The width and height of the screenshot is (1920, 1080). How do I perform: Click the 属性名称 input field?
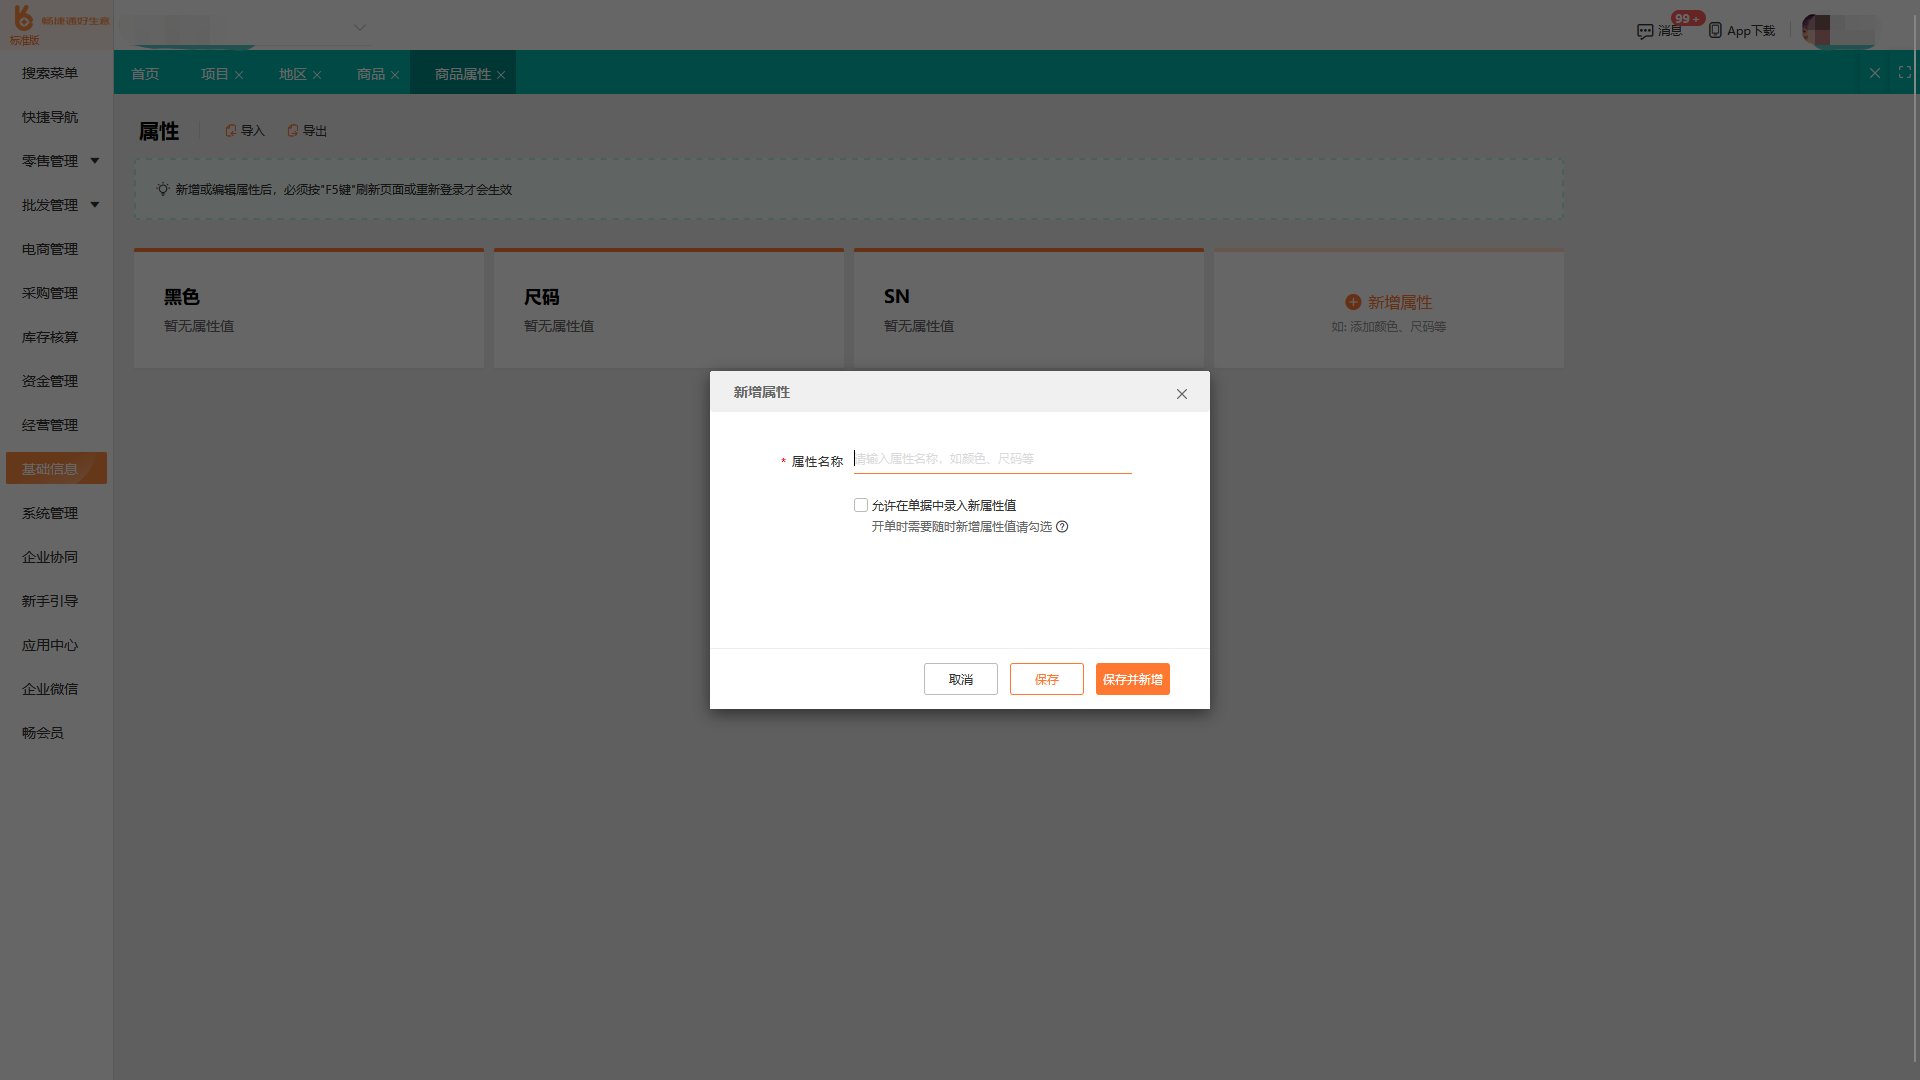[x=992, y=458]
